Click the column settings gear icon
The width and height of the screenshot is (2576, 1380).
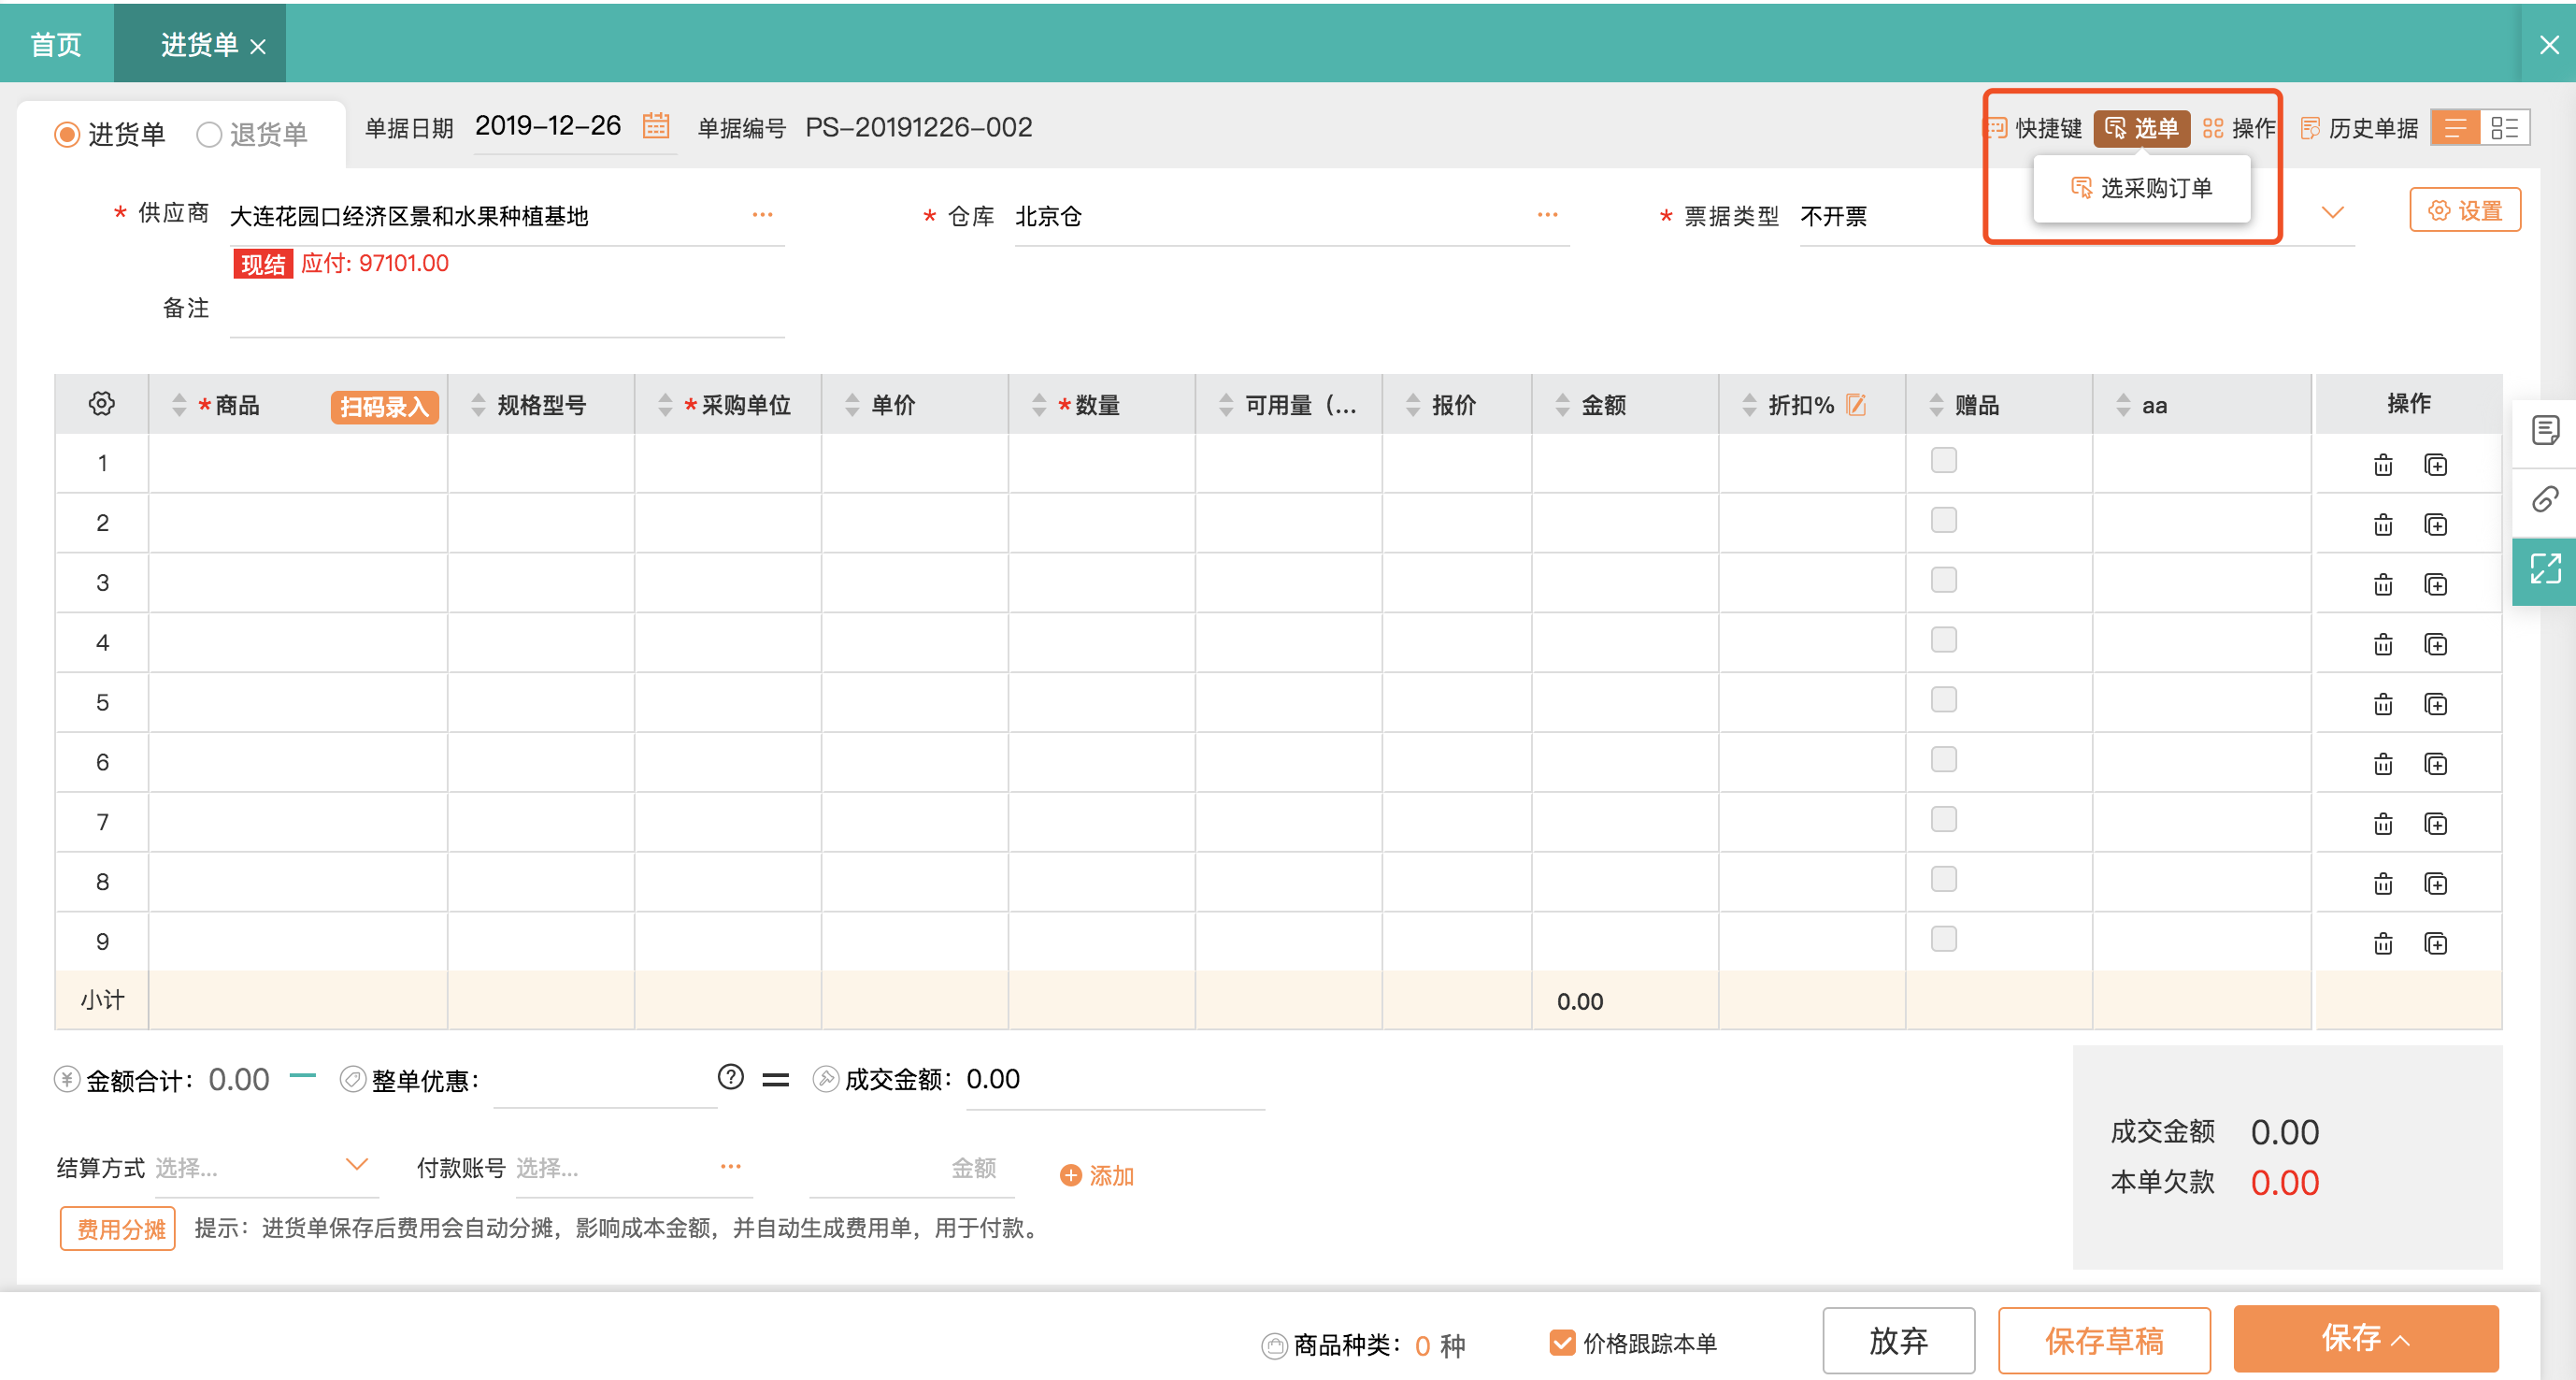point(102,404)
